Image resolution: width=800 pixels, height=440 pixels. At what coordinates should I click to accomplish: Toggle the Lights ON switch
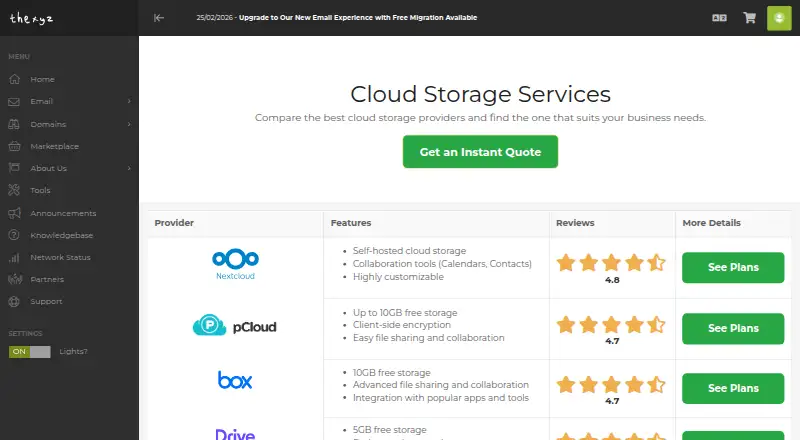30,352
